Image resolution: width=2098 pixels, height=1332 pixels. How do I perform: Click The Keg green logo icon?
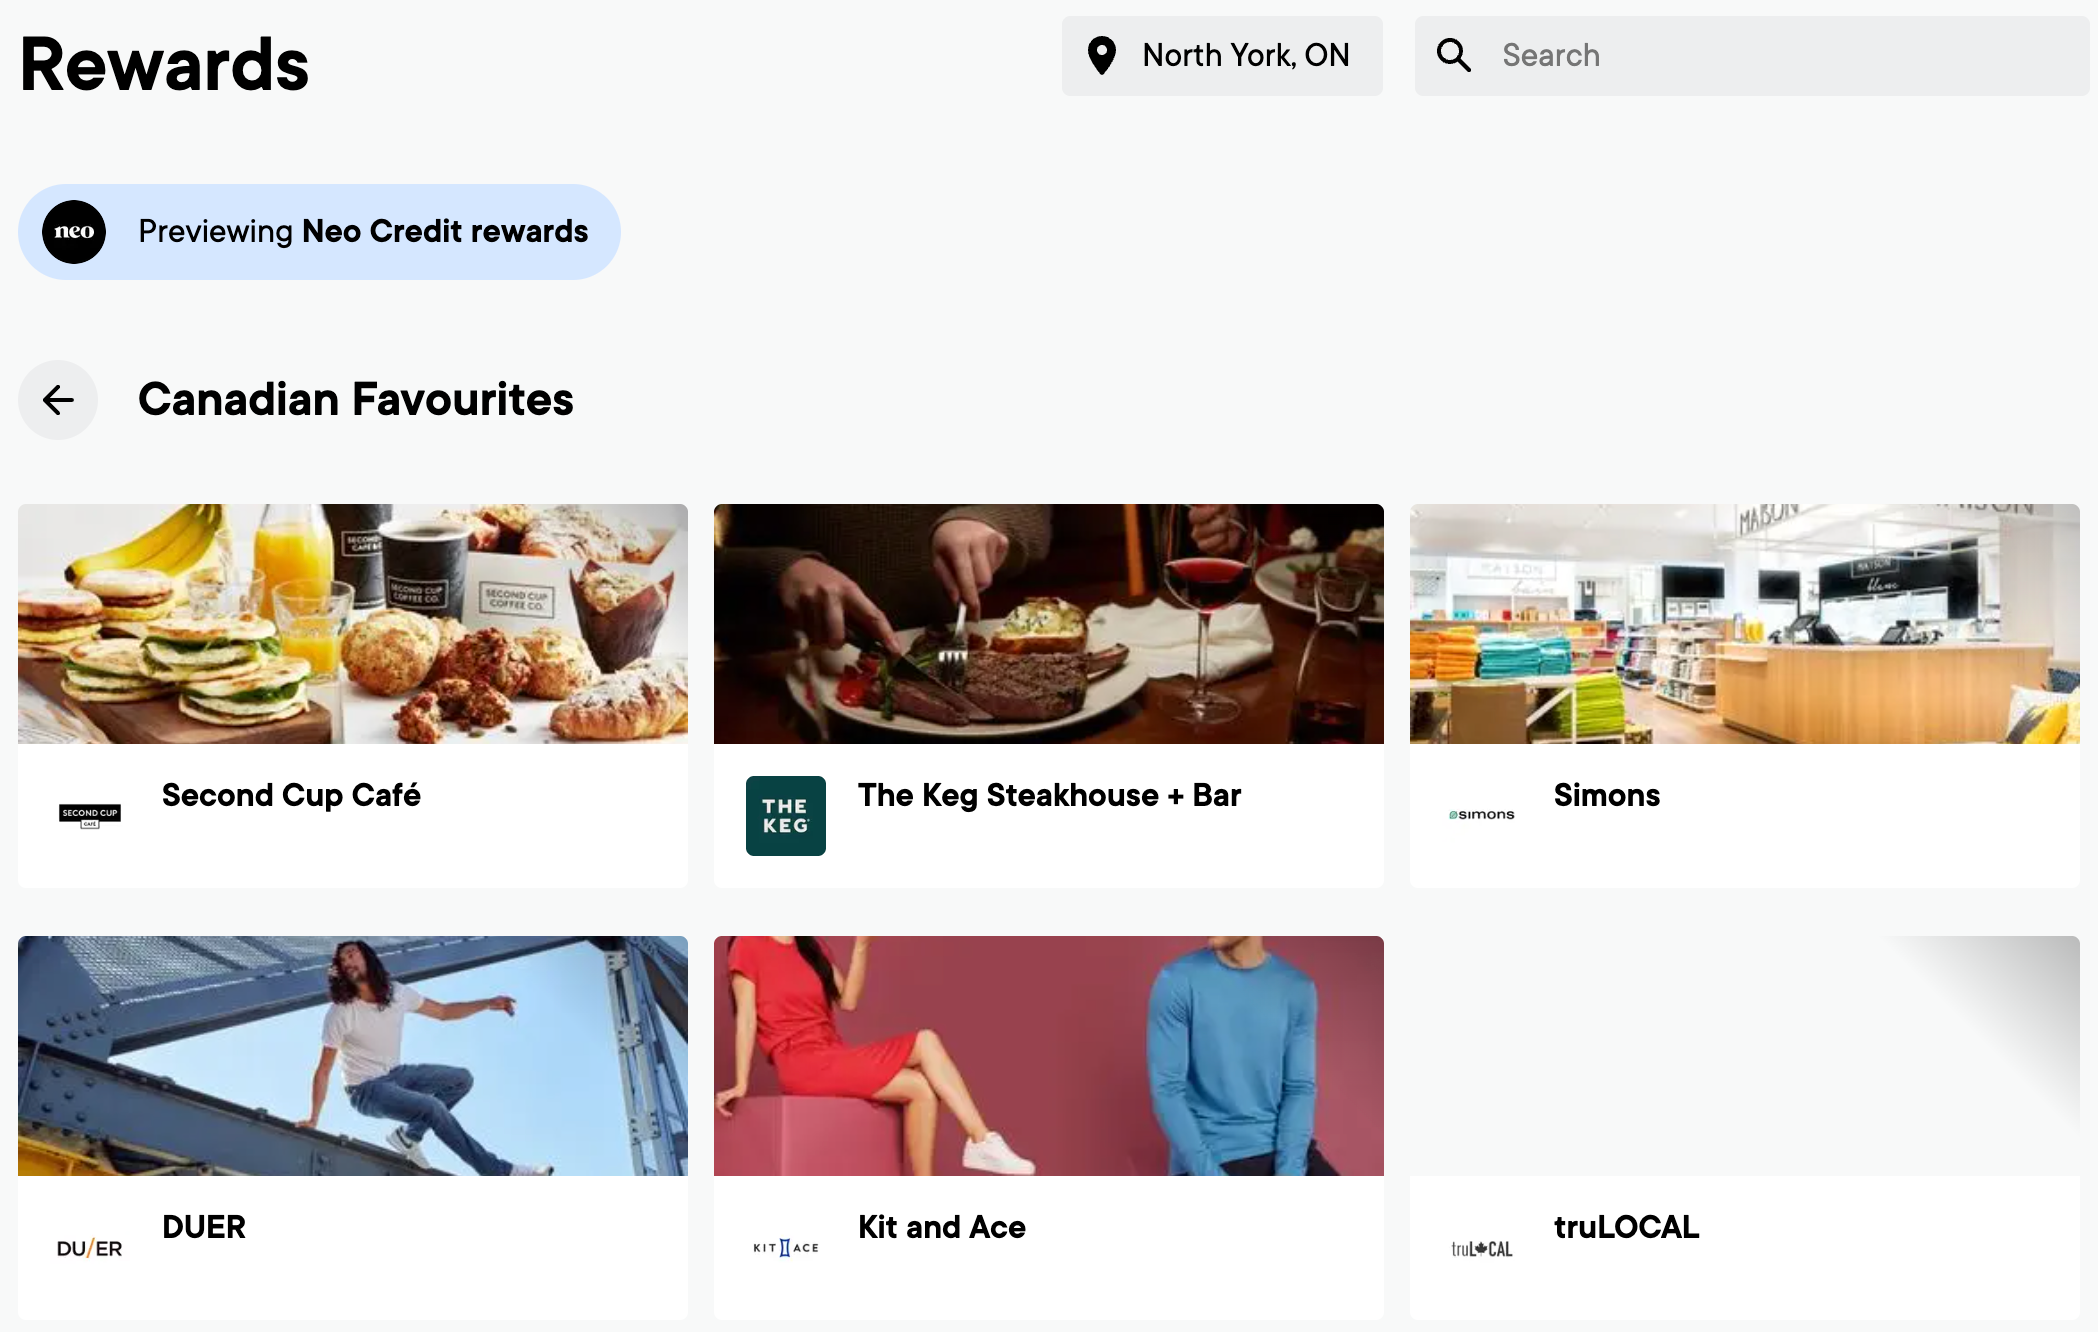(x=786, y=816)
